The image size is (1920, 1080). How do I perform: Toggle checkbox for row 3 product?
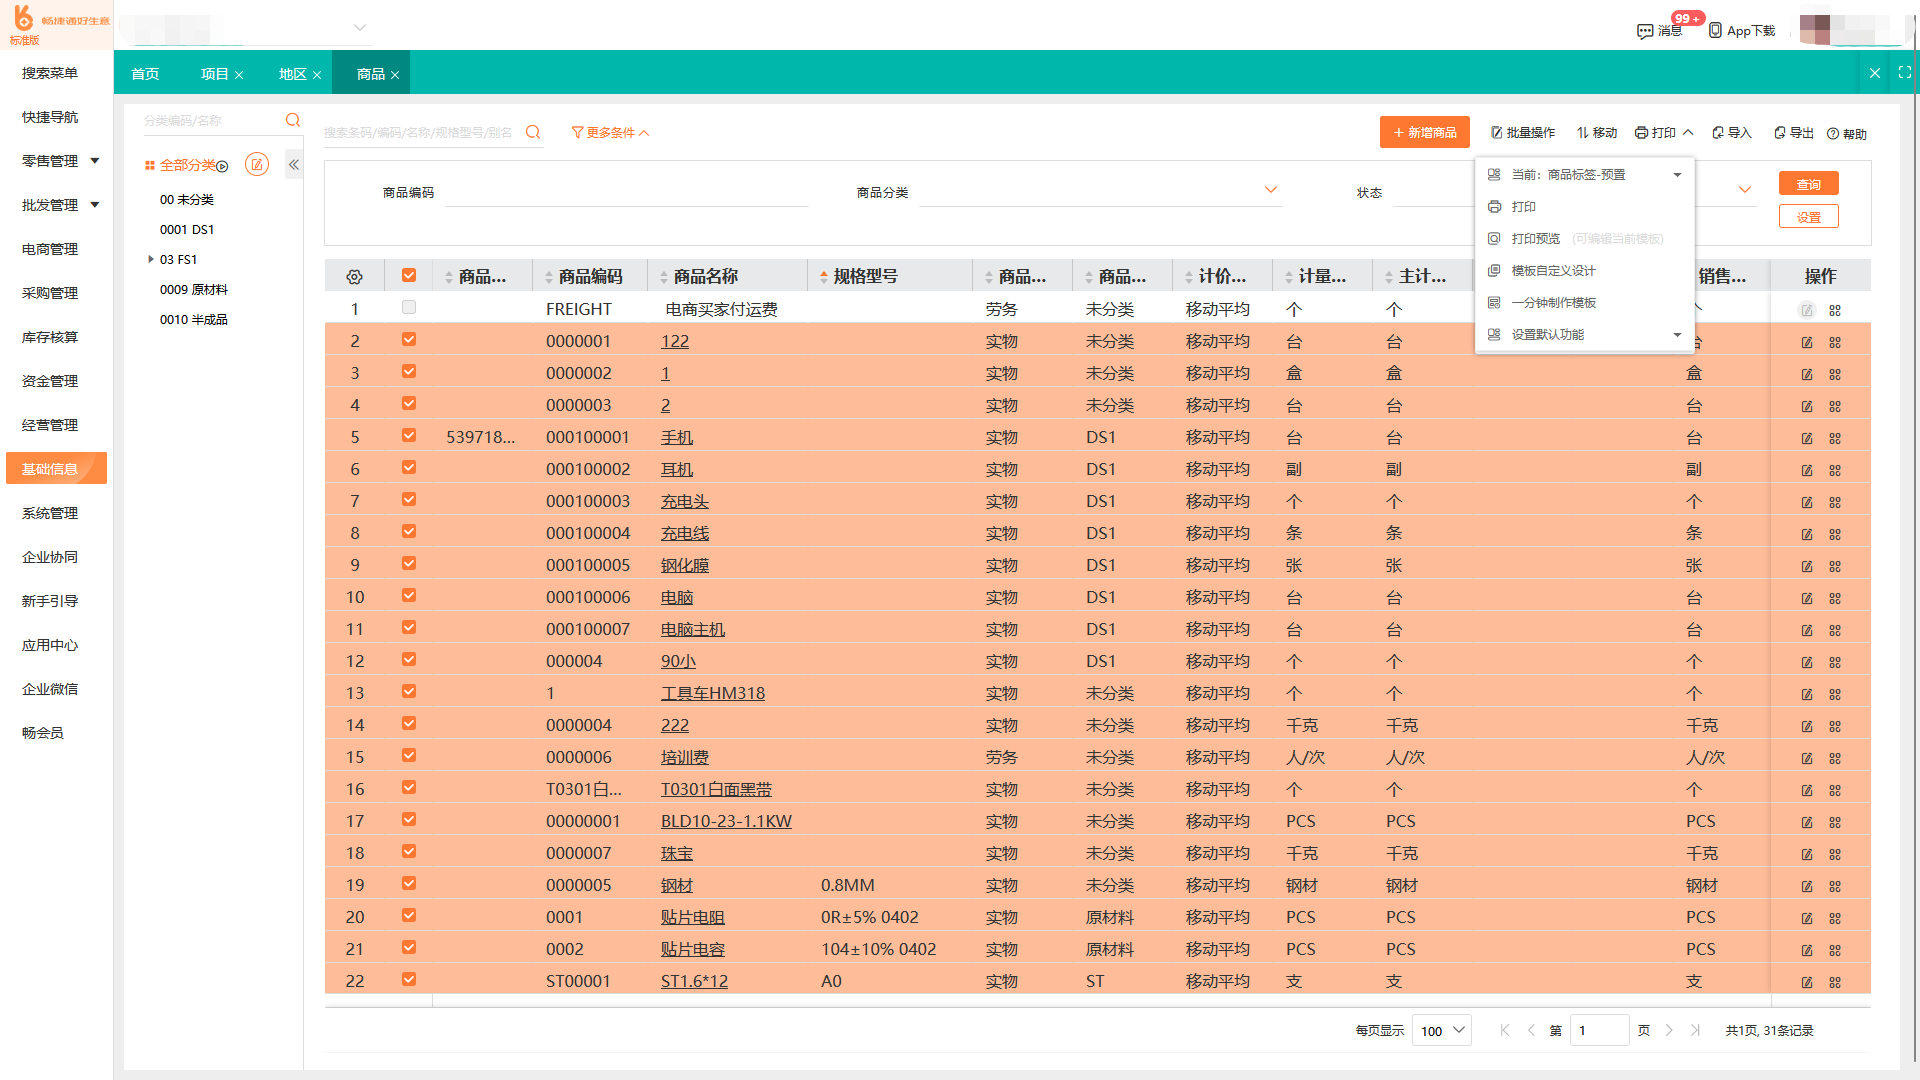pos(409,371)
